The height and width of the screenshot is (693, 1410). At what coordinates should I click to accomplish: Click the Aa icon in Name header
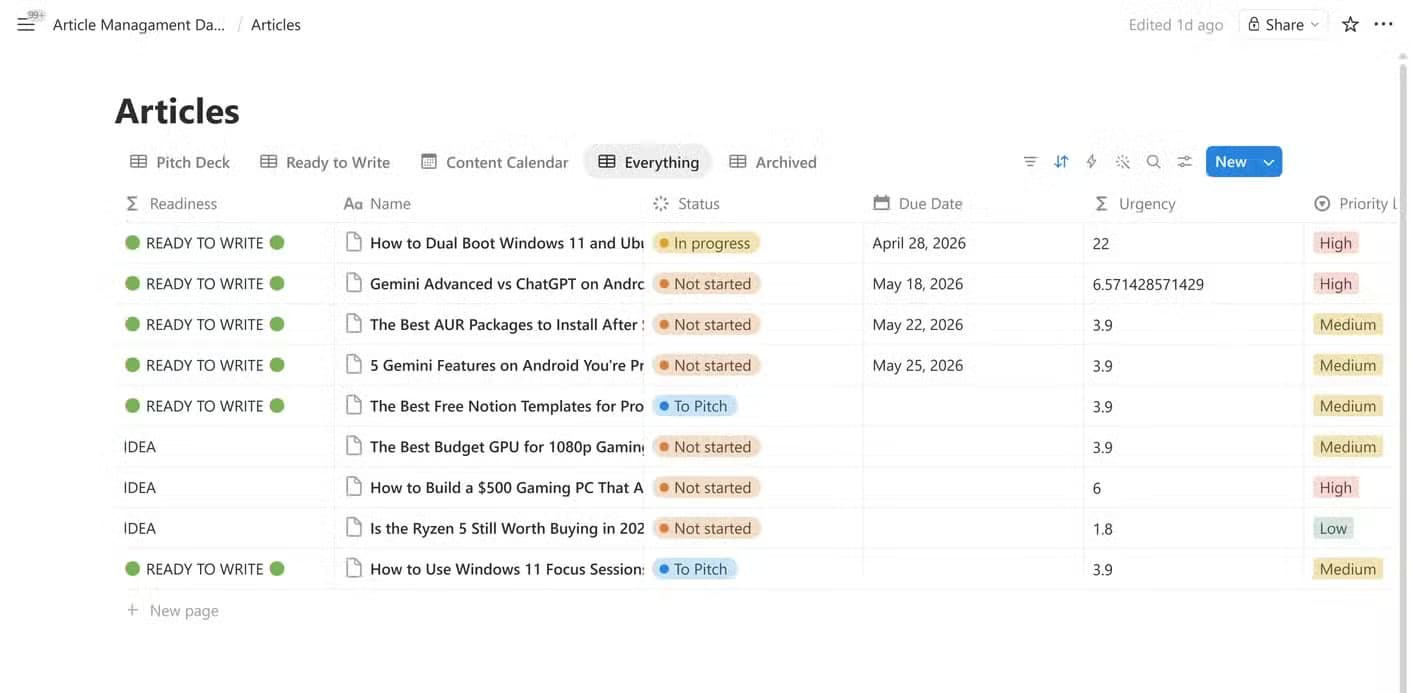click(353, 203)
